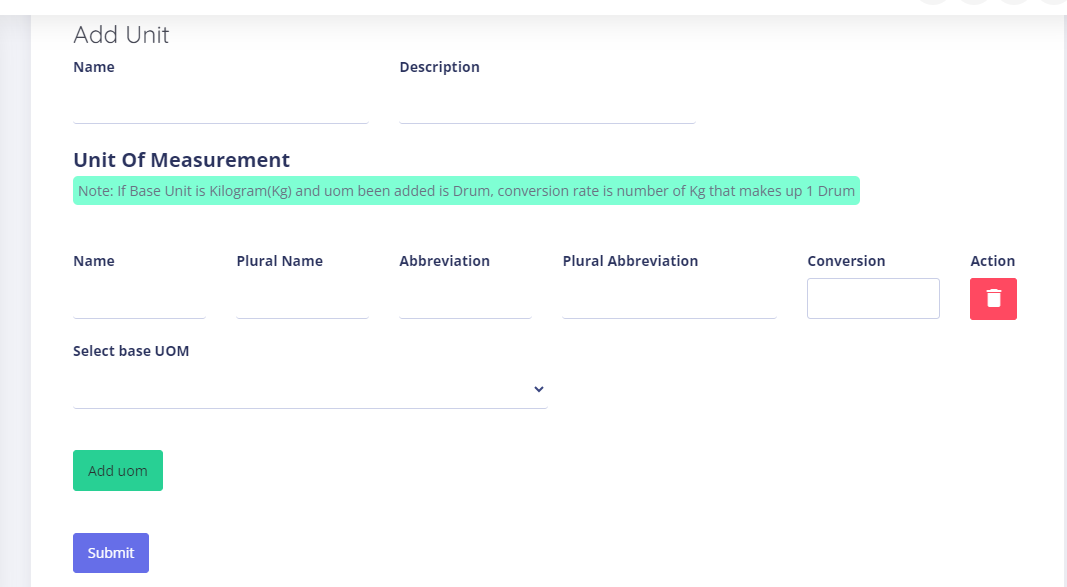Click the Conversion column label
Image resolution: width=1067 pixels, height=587 pixels.
(846, 261)
